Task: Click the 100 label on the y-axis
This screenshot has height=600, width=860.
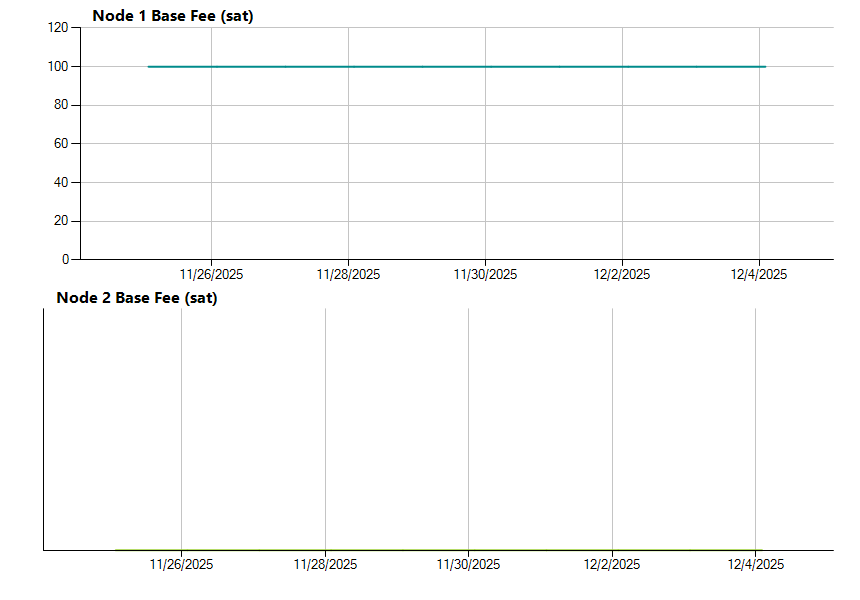Action: pyautogui.click(x=57, y=67)
